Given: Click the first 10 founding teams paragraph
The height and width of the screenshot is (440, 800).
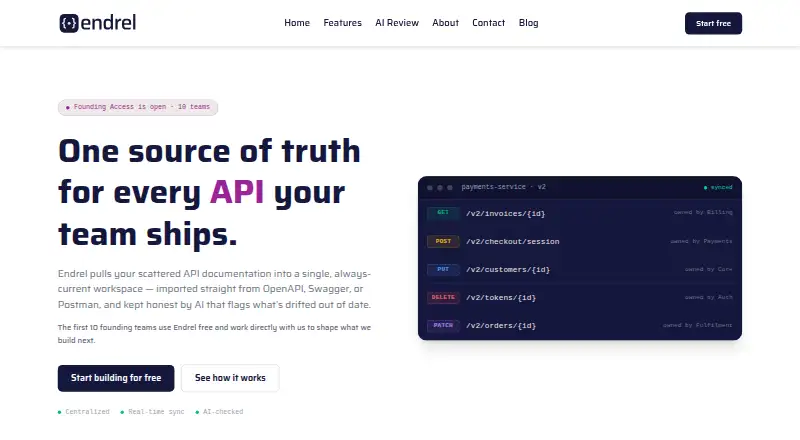Looking at the screenshot, I should click(214, 334).
